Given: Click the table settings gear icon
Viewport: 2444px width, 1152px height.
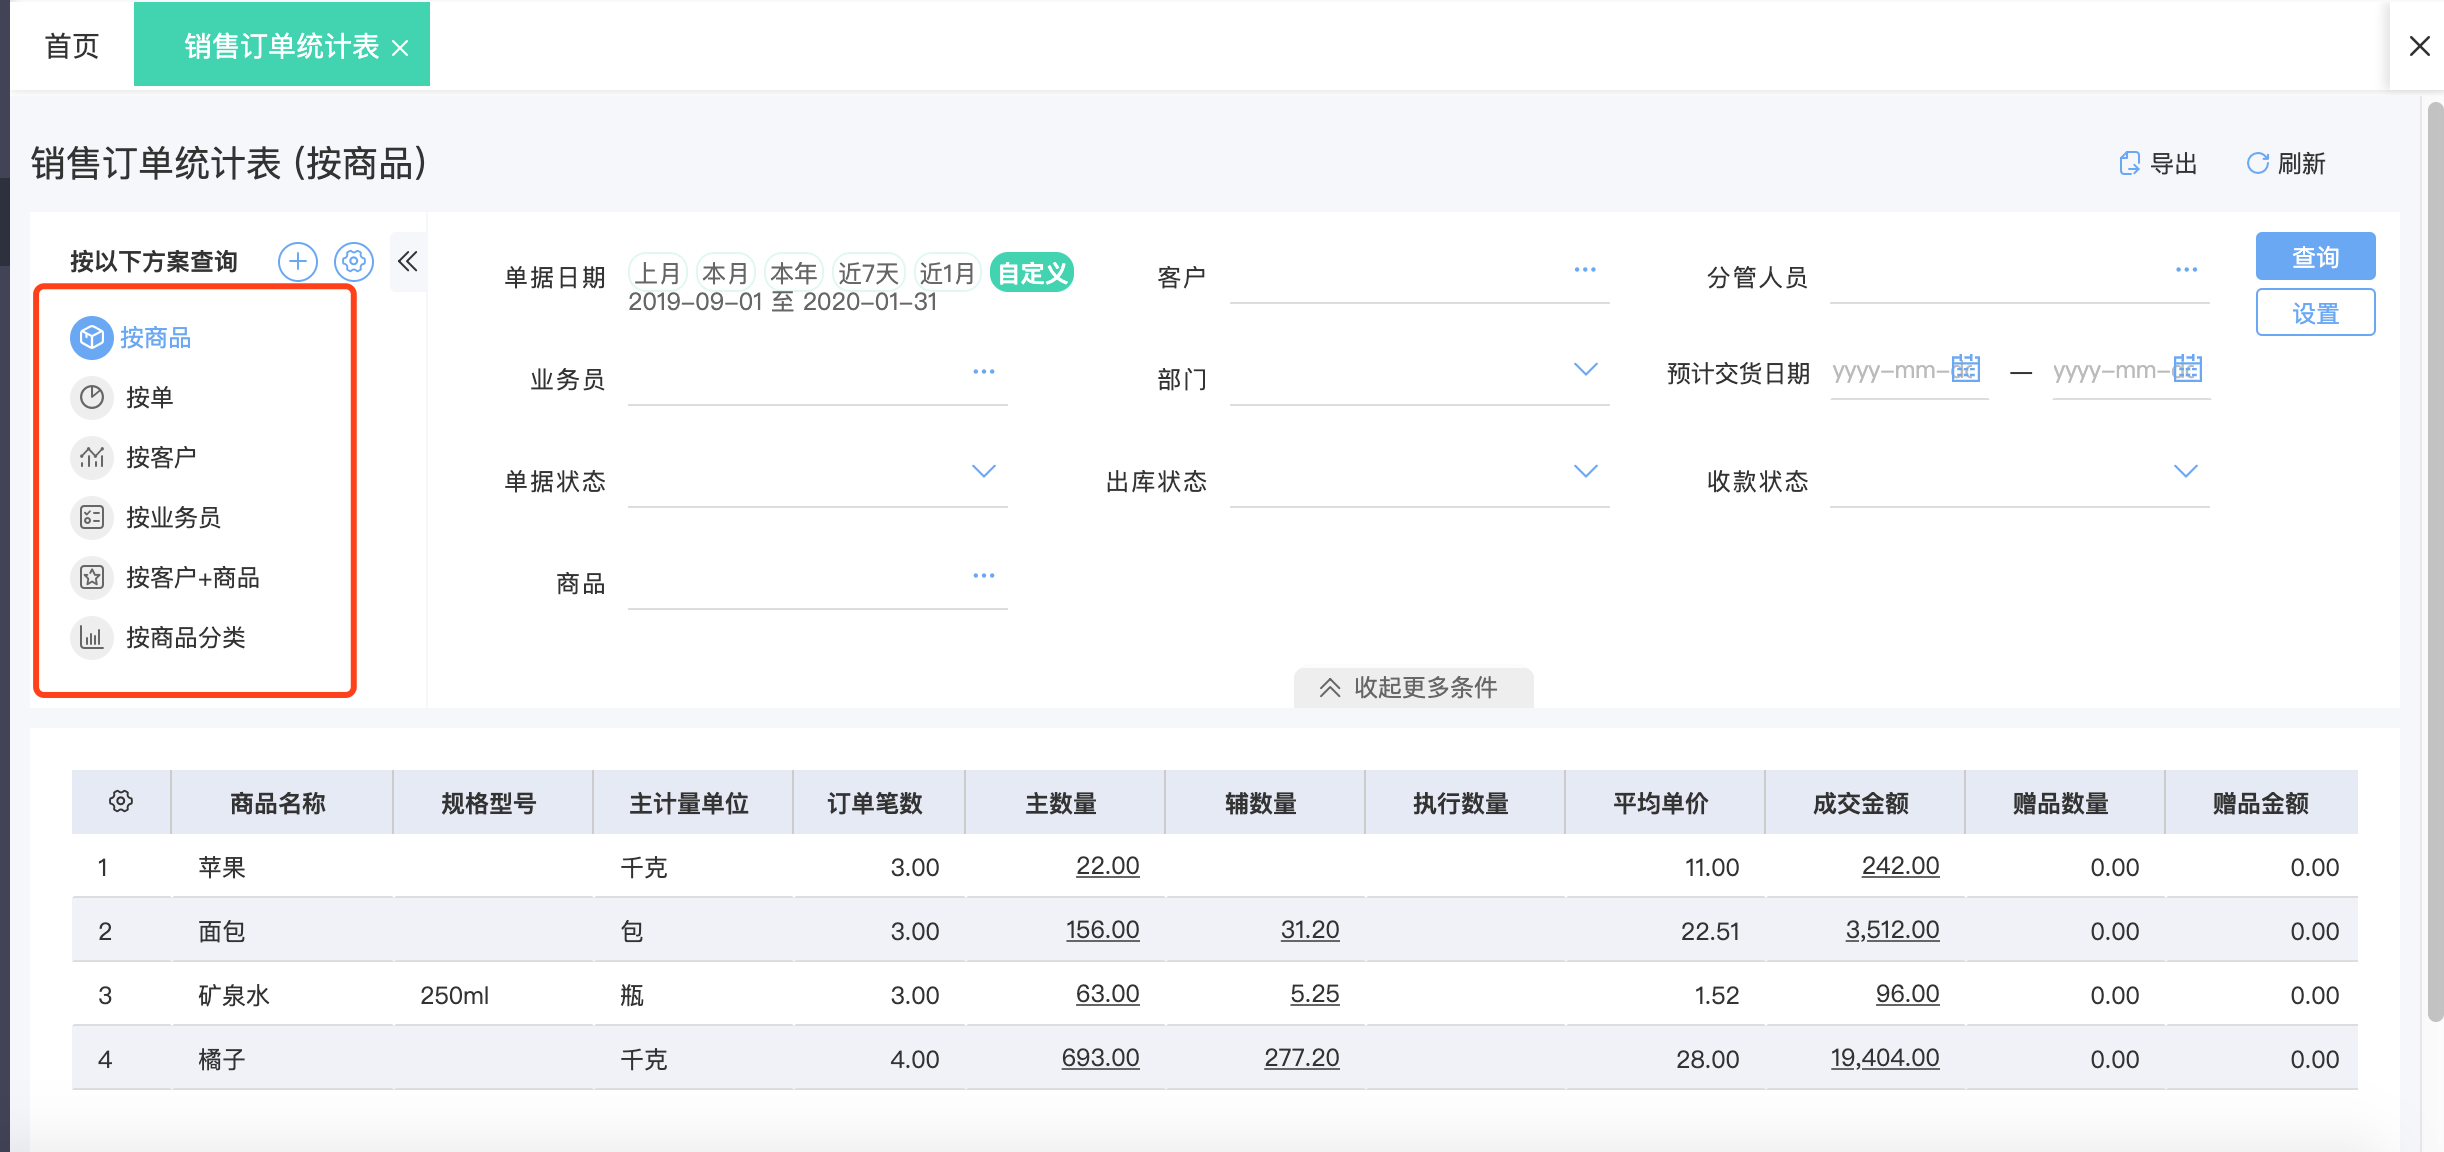Looking at the screenshot, I should click(120, 801).
